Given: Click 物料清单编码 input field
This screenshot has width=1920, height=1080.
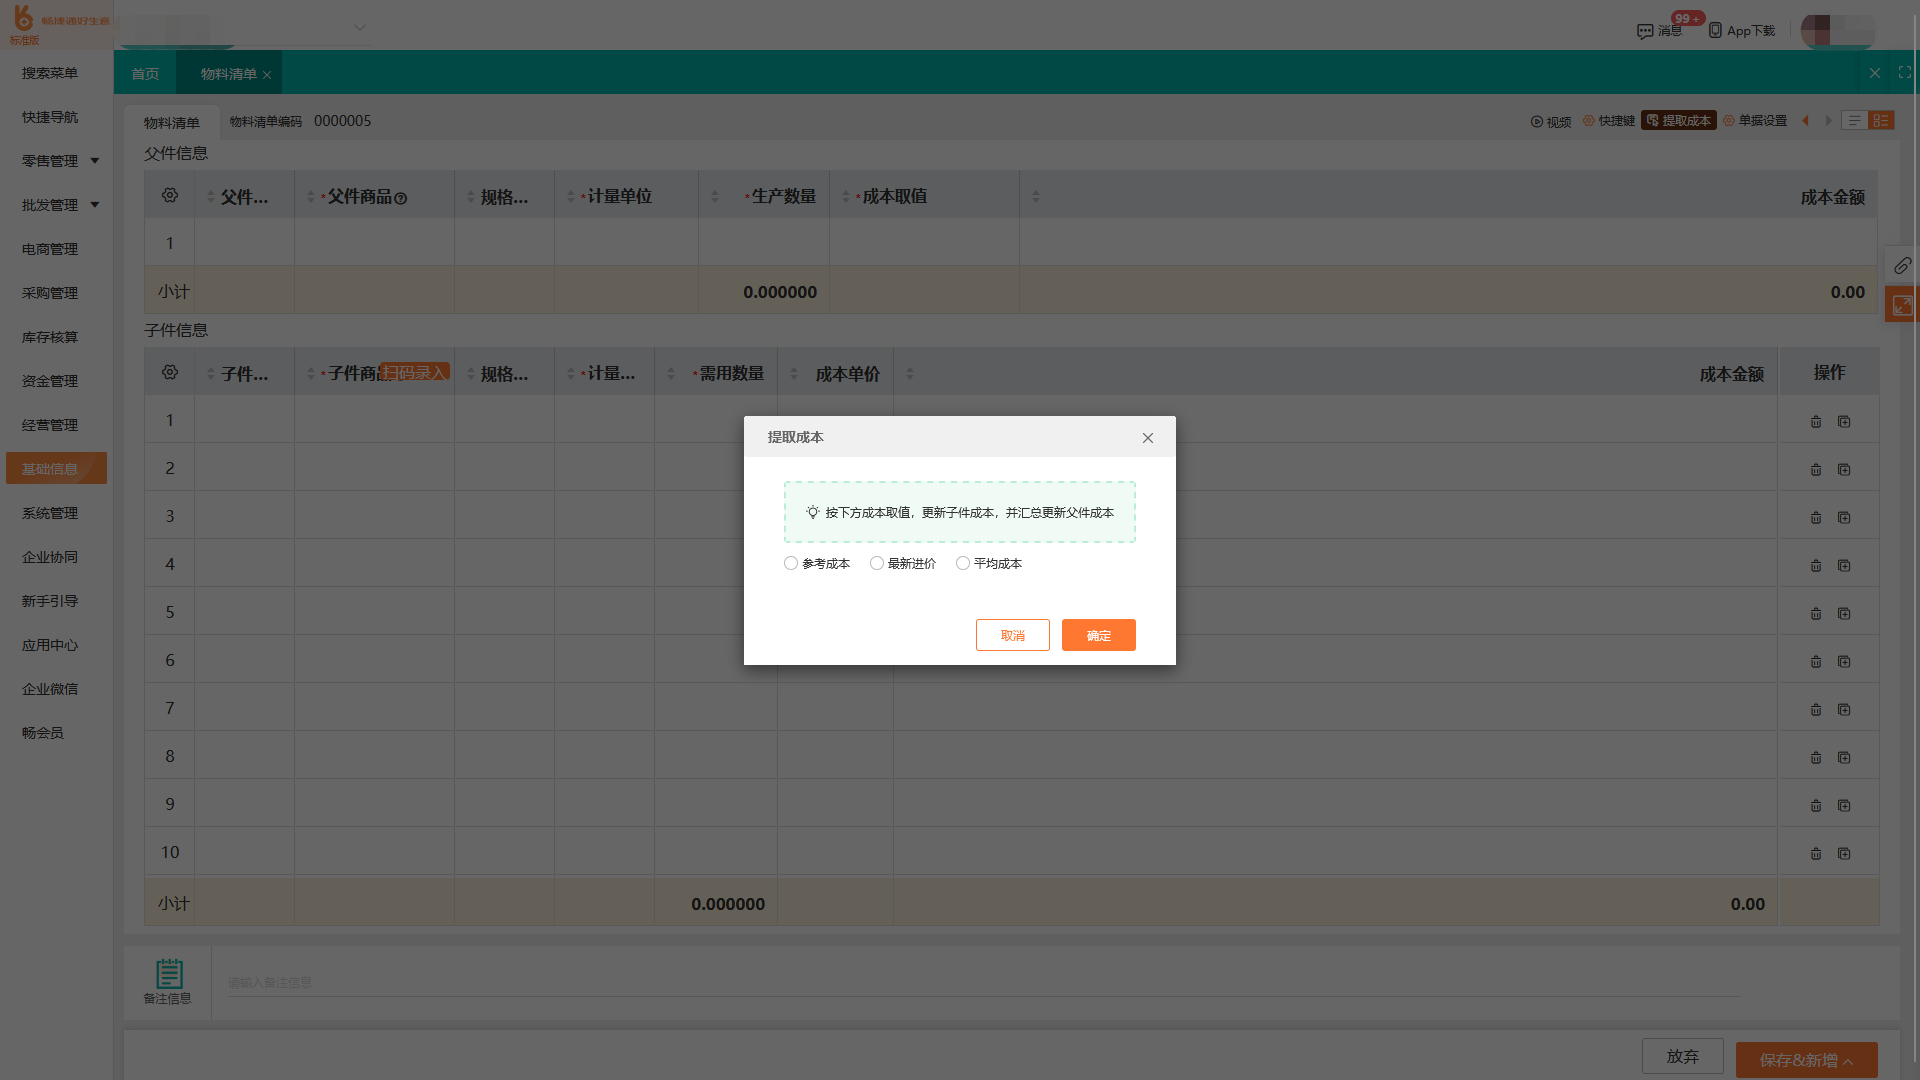Looking at the screenshot, I should [x=343, y=120].
